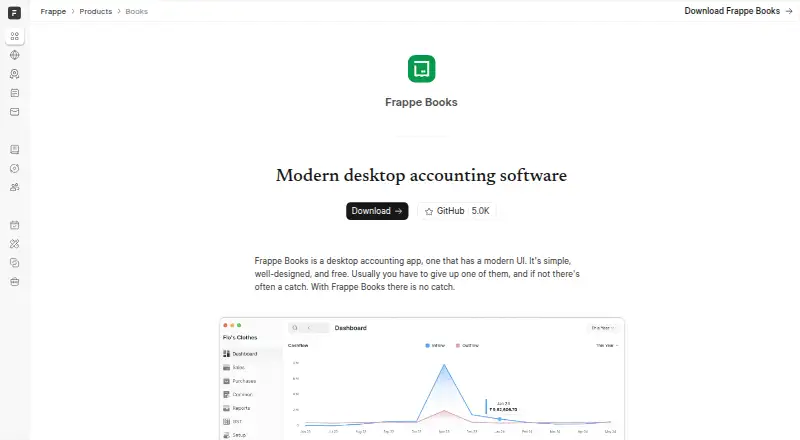The height and width of the screenshot is (440, 800).
Task: Click the crossed tools sidebar icon
Action: coord(14,244)
